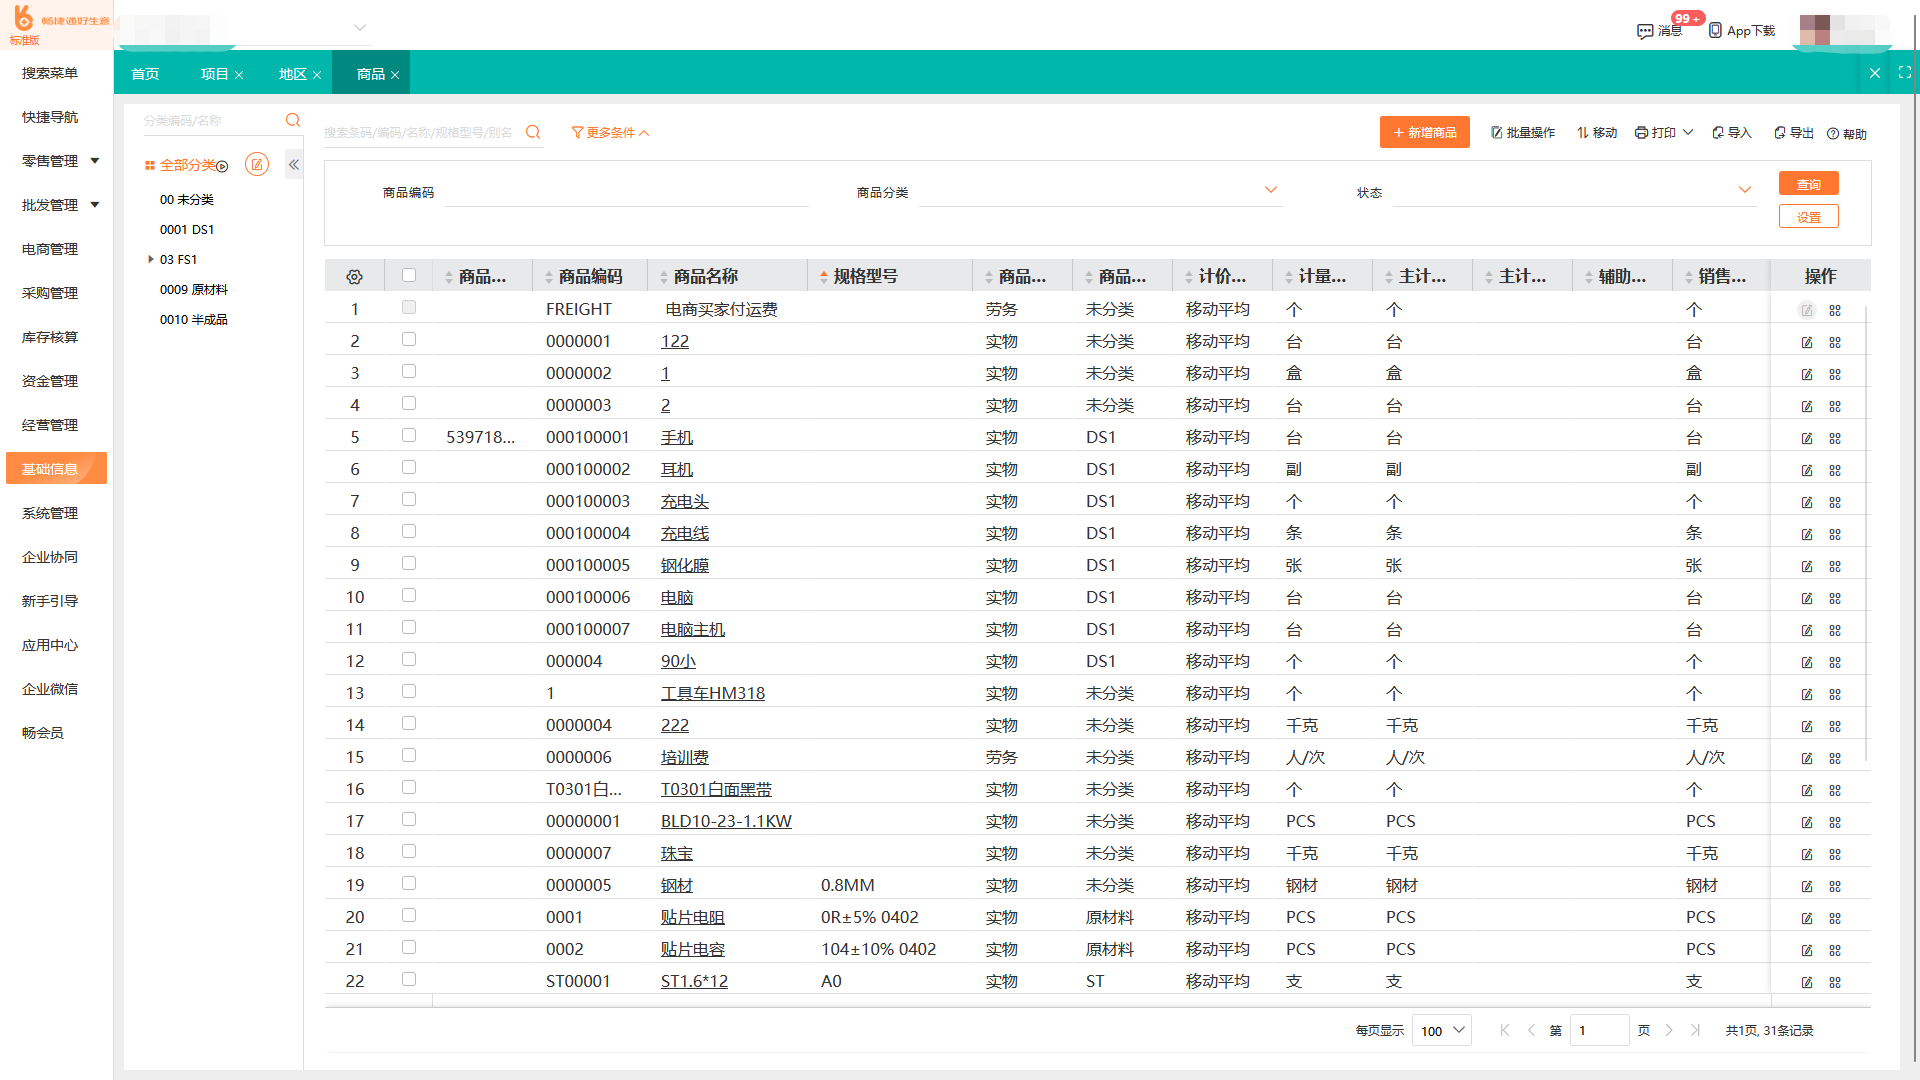Click the 导入 icon
Image resolution: width=1920 pixels, height=1080 pixels.
1731,131
